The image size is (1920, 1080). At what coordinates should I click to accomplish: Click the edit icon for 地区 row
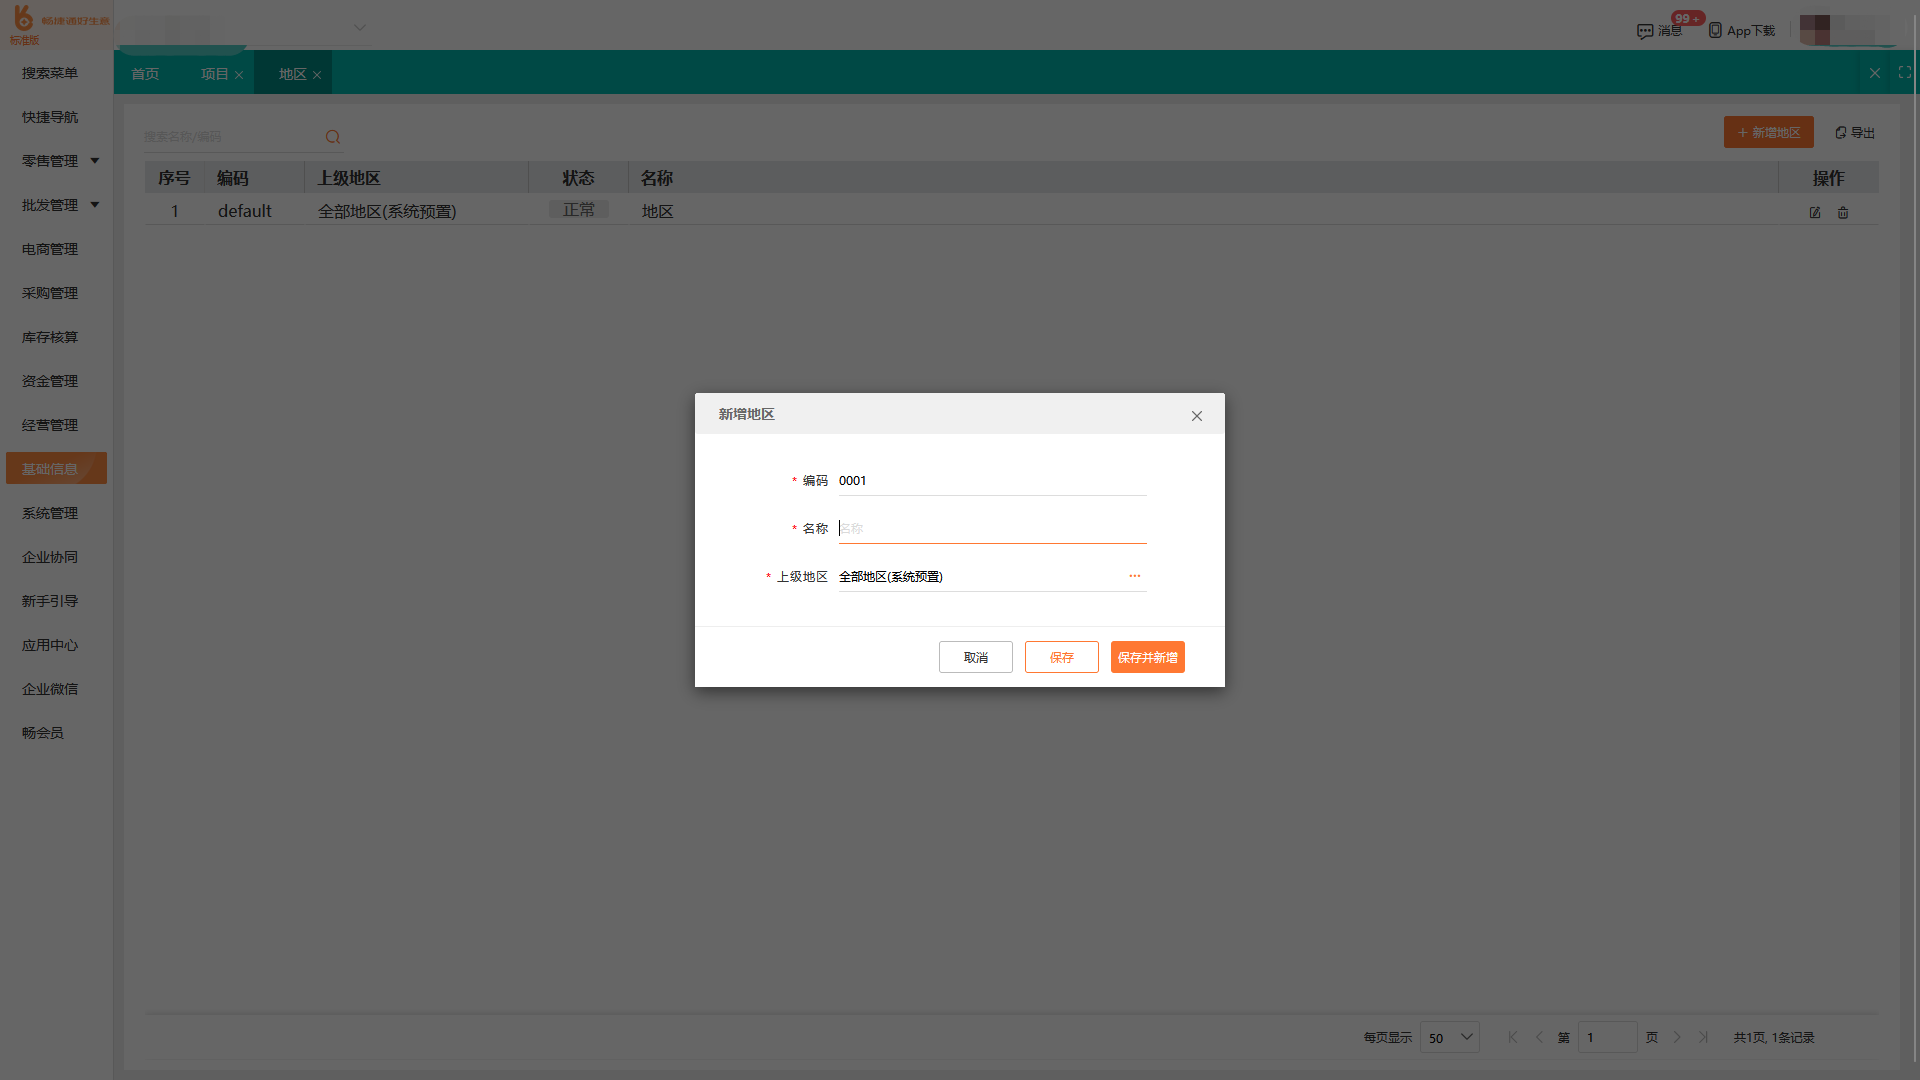click(1815, 211)
